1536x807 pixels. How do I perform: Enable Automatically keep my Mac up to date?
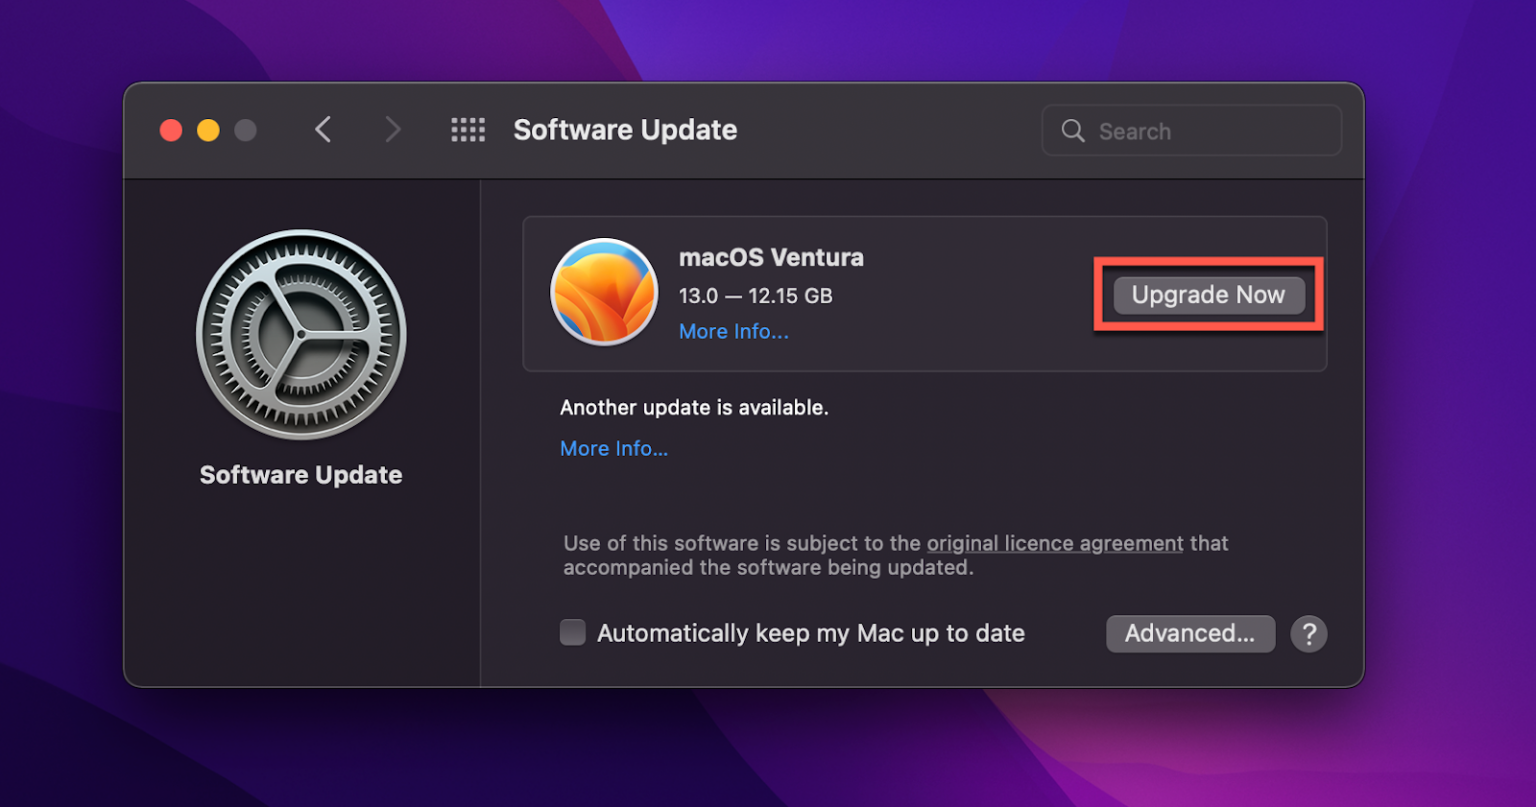[x=572, y=632]
